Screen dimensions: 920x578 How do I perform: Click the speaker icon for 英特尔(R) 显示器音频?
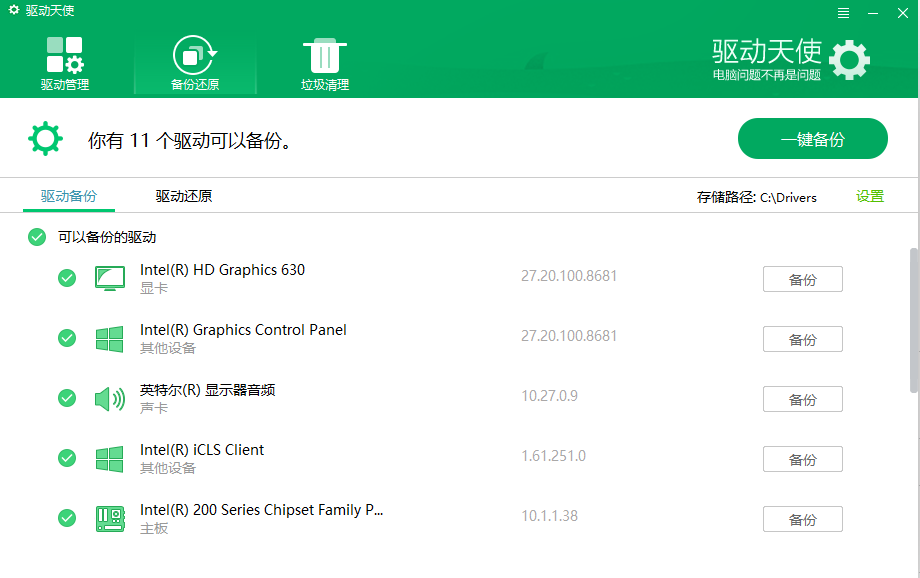[x=110, y=397]
